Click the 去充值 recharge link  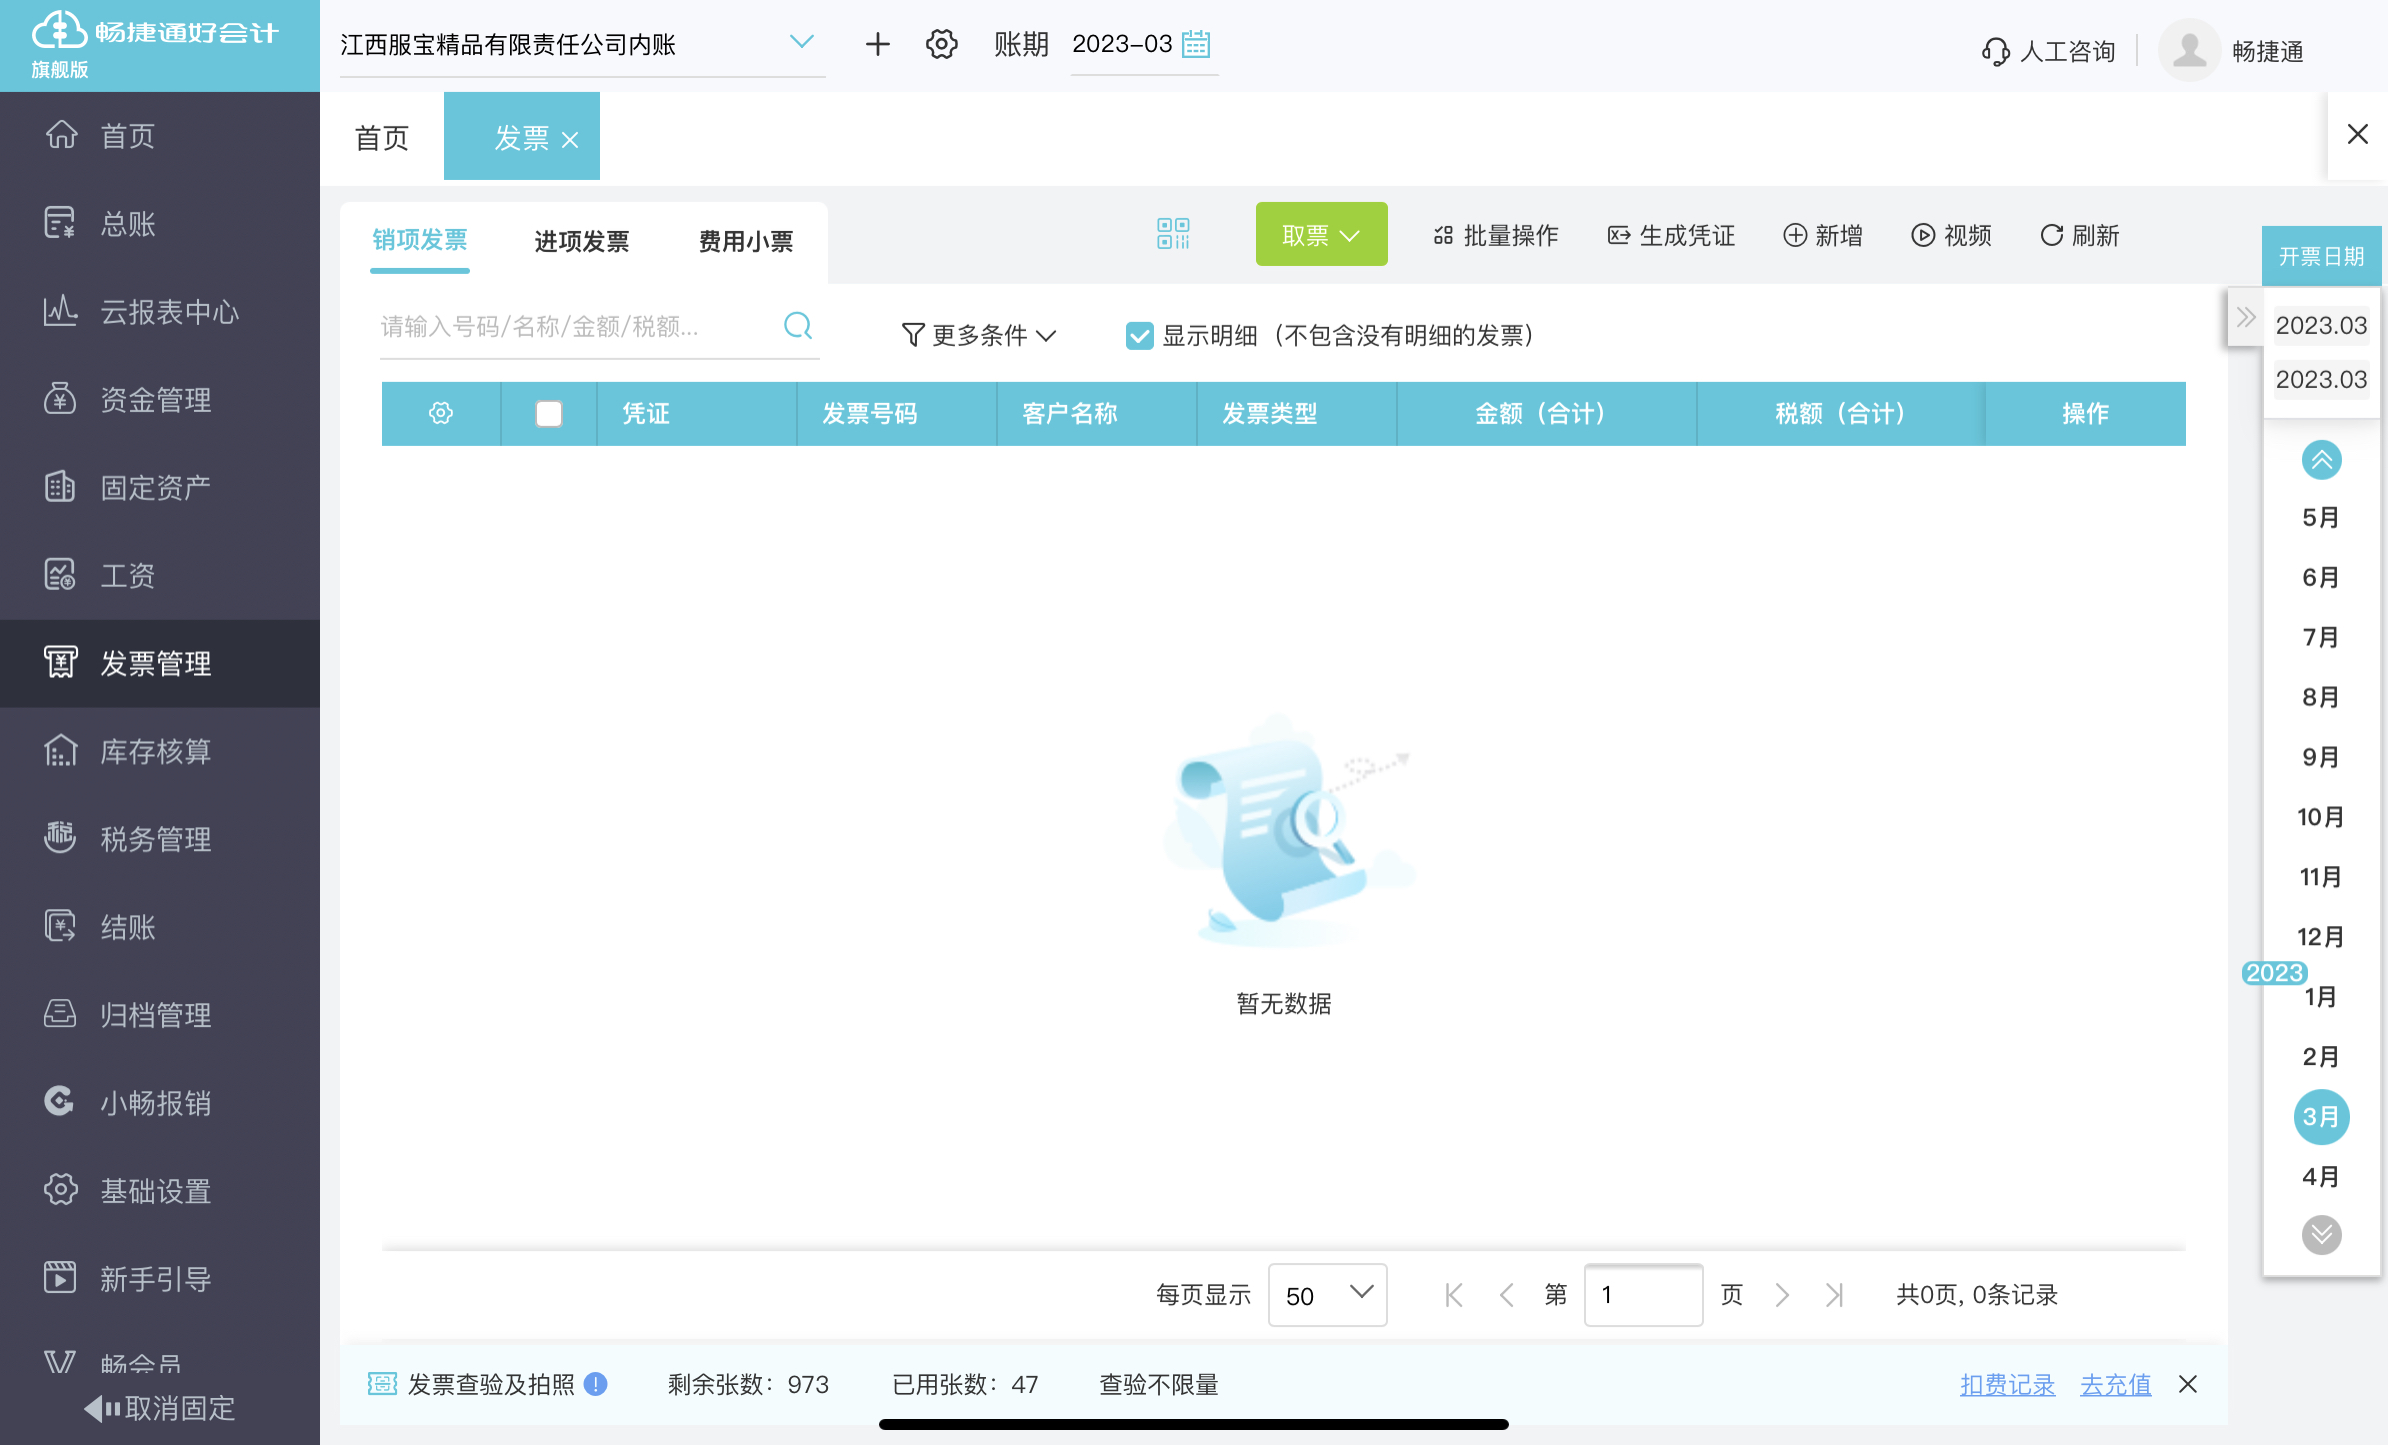click(x=2115, y=1382)
